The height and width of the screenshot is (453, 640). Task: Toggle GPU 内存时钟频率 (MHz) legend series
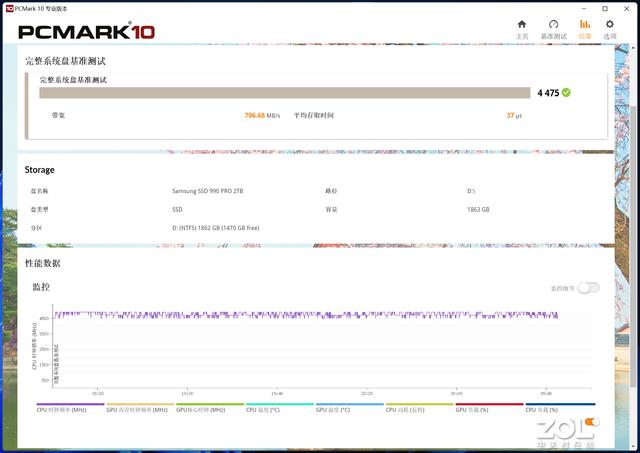(x=139, y=409)
